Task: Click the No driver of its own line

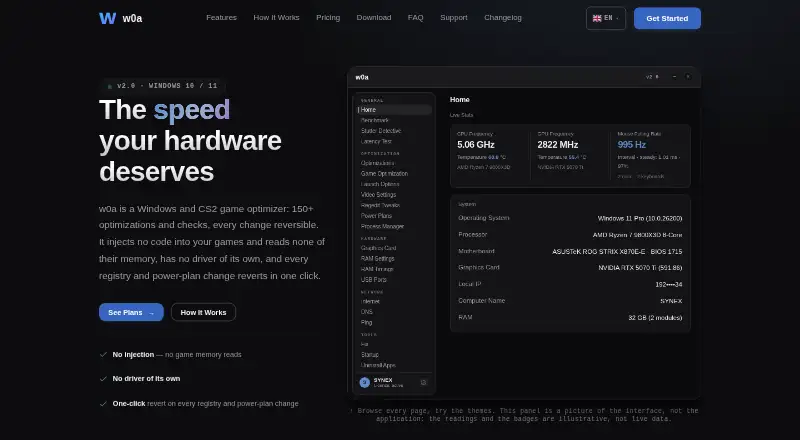Action: pyautogui.click(x=140, y=379)
